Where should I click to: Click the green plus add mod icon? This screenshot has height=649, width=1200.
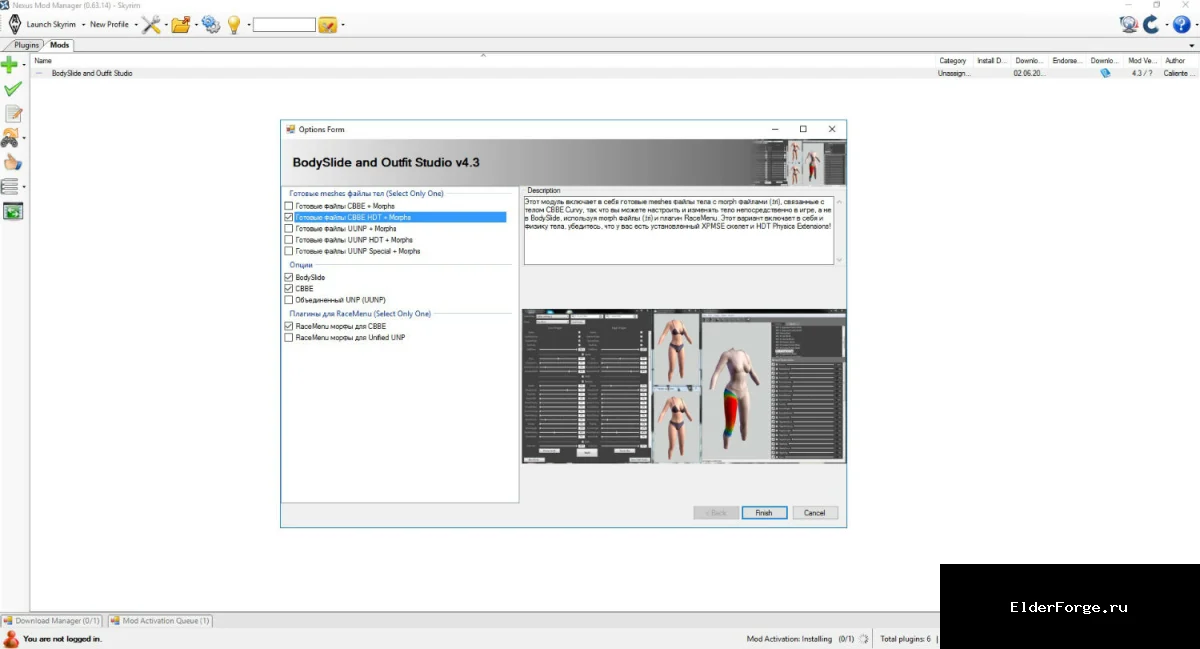pos(10,65)
